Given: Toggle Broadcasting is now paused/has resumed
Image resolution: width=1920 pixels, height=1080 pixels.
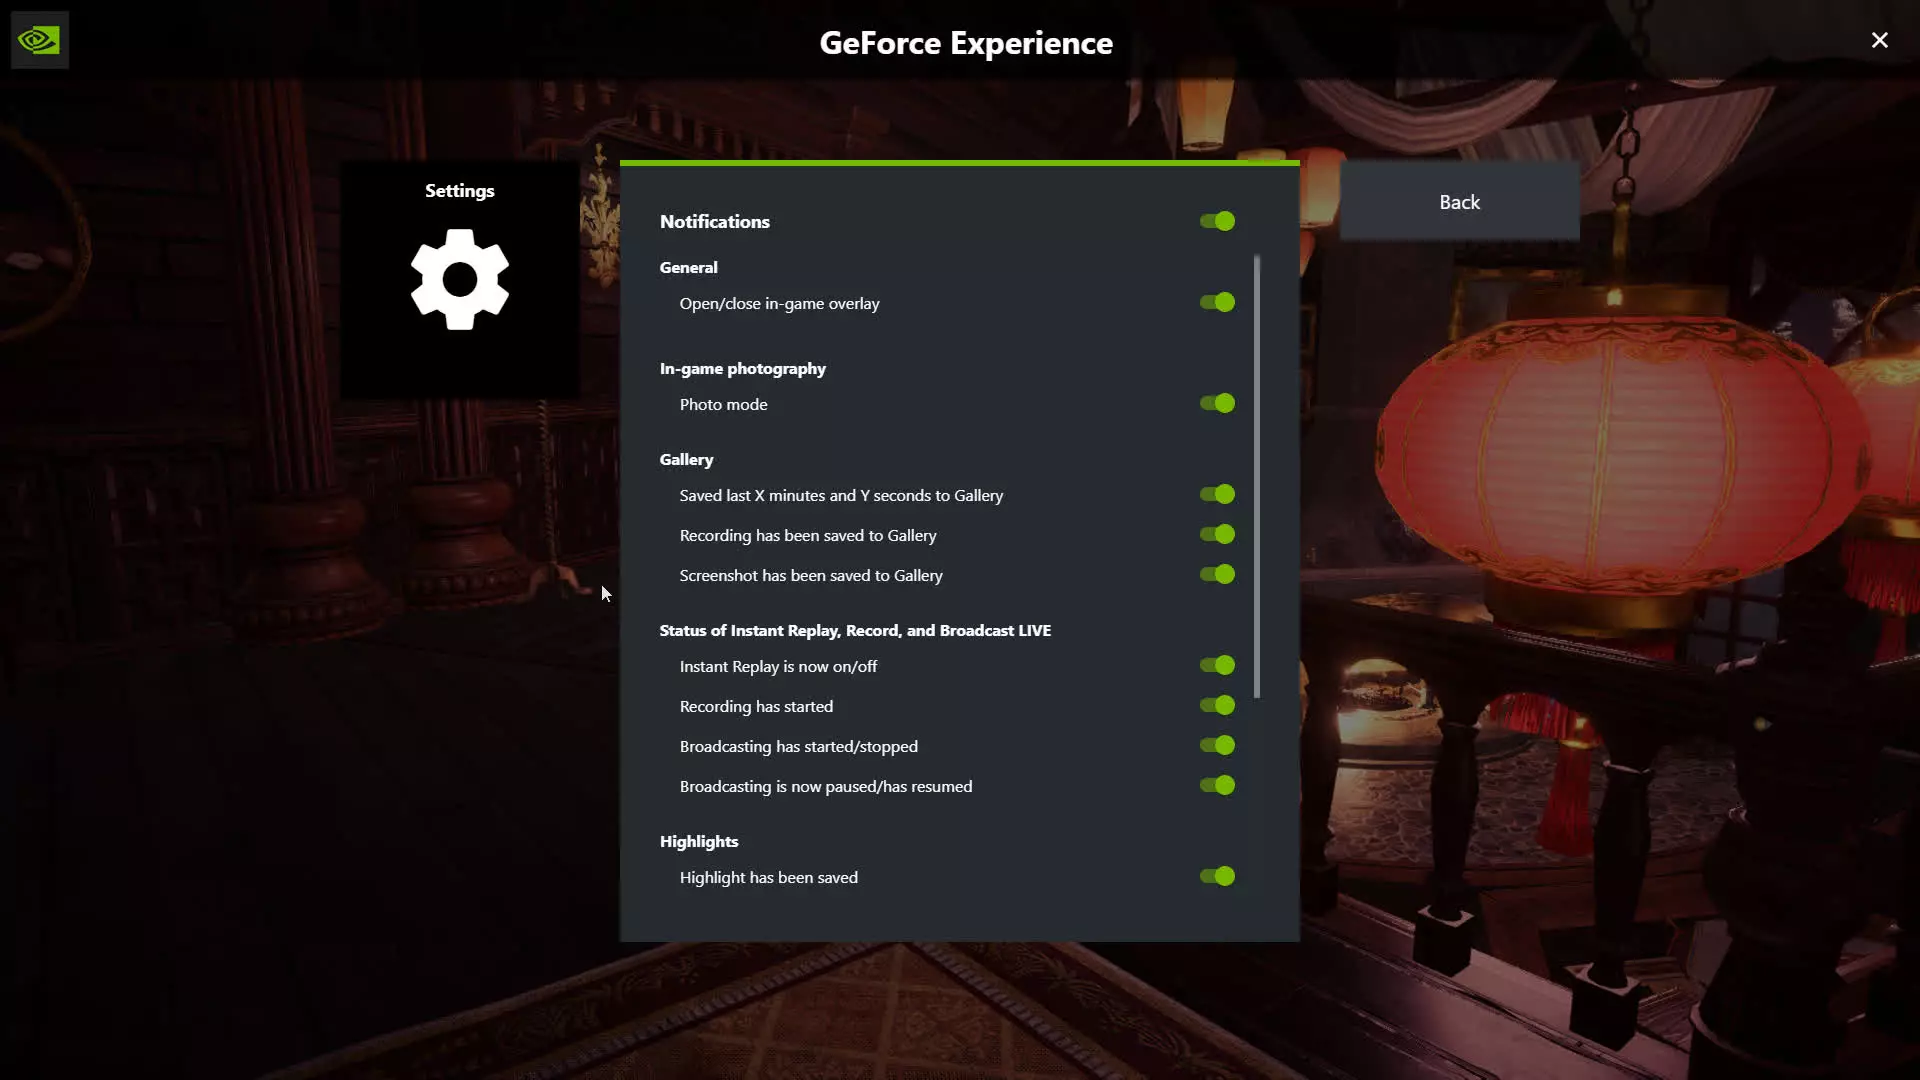Looking at the screenshot, I should click(1215, 785).
